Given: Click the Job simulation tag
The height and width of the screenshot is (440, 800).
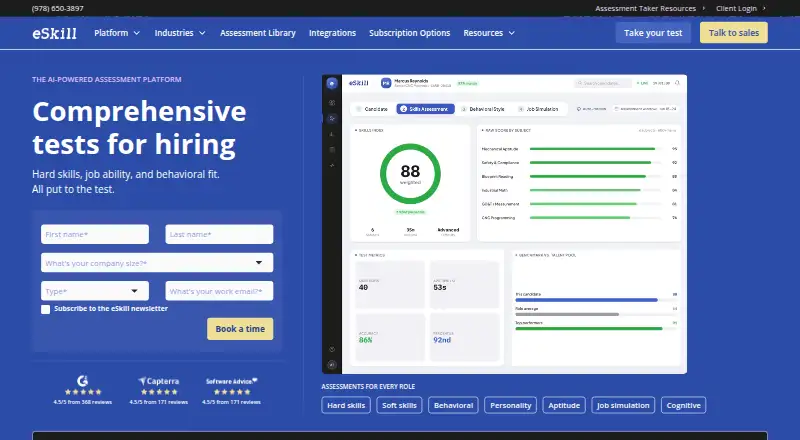Looking at the screenshot, I should pyautogui.click(x=623, y=405).
